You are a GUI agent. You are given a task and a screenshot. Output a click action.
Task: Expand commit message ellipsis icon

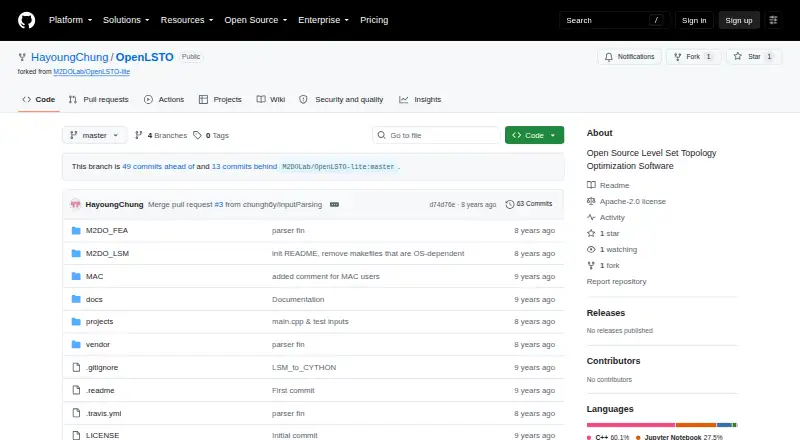334,204
